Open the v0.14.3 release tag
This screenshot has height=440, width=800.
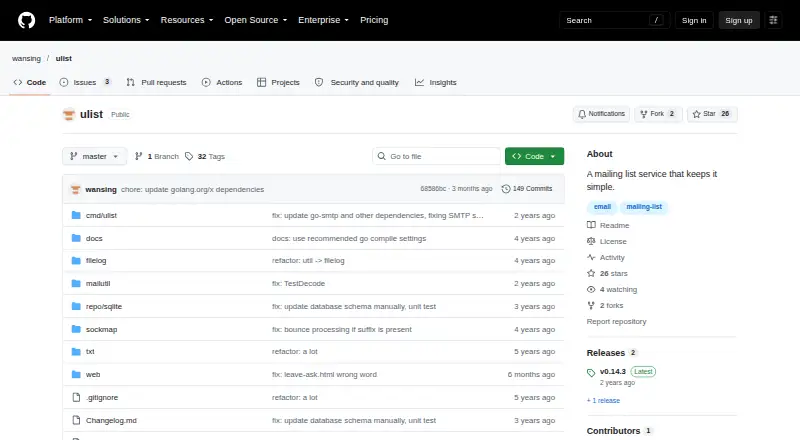(x=612, y=372)
